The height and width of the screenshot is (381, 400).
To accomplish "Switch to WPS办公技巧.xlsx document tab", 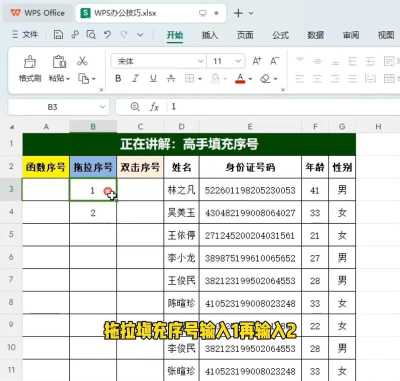I will pyautogui.click(x=151, y=13).
